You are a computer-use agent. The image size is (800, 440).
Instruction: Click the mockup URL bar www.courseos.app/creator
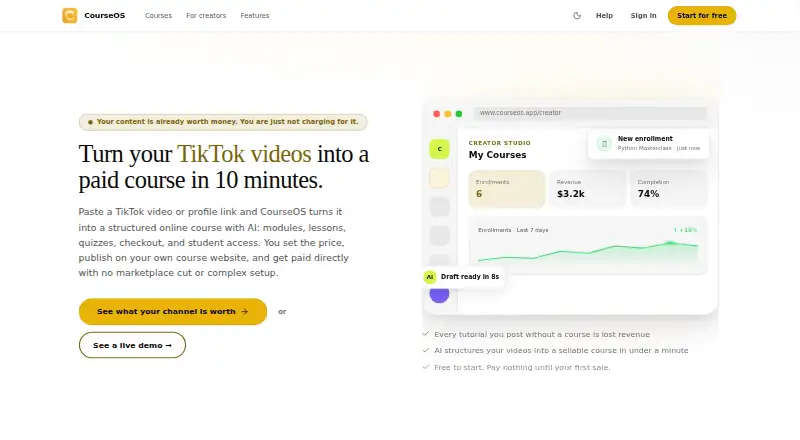[x=590, y=113]
